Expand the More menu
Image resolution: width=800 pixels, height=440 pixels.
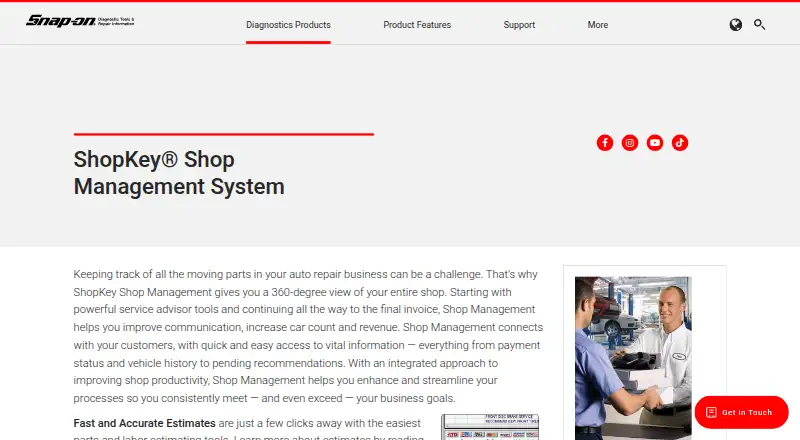597,25
